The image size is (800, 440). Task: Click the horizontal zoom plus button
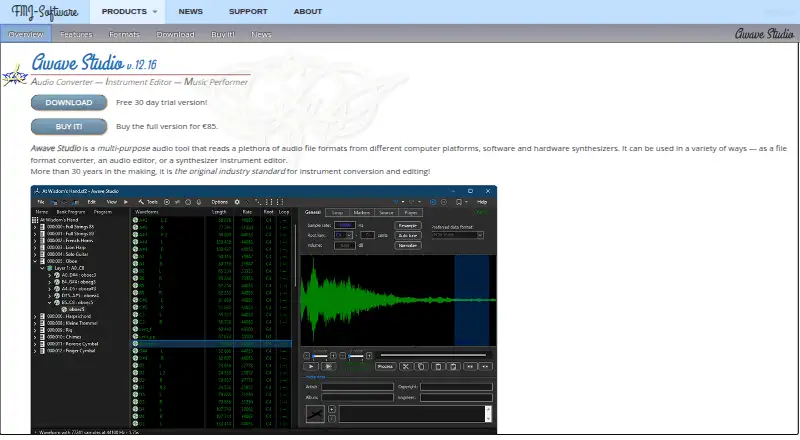click(333, 356)
